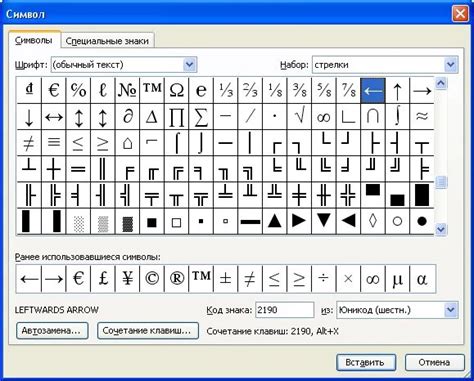Screen dimensions: 474x381
Task: Close the Символ dialog
Action: click(x=460, y=14)
